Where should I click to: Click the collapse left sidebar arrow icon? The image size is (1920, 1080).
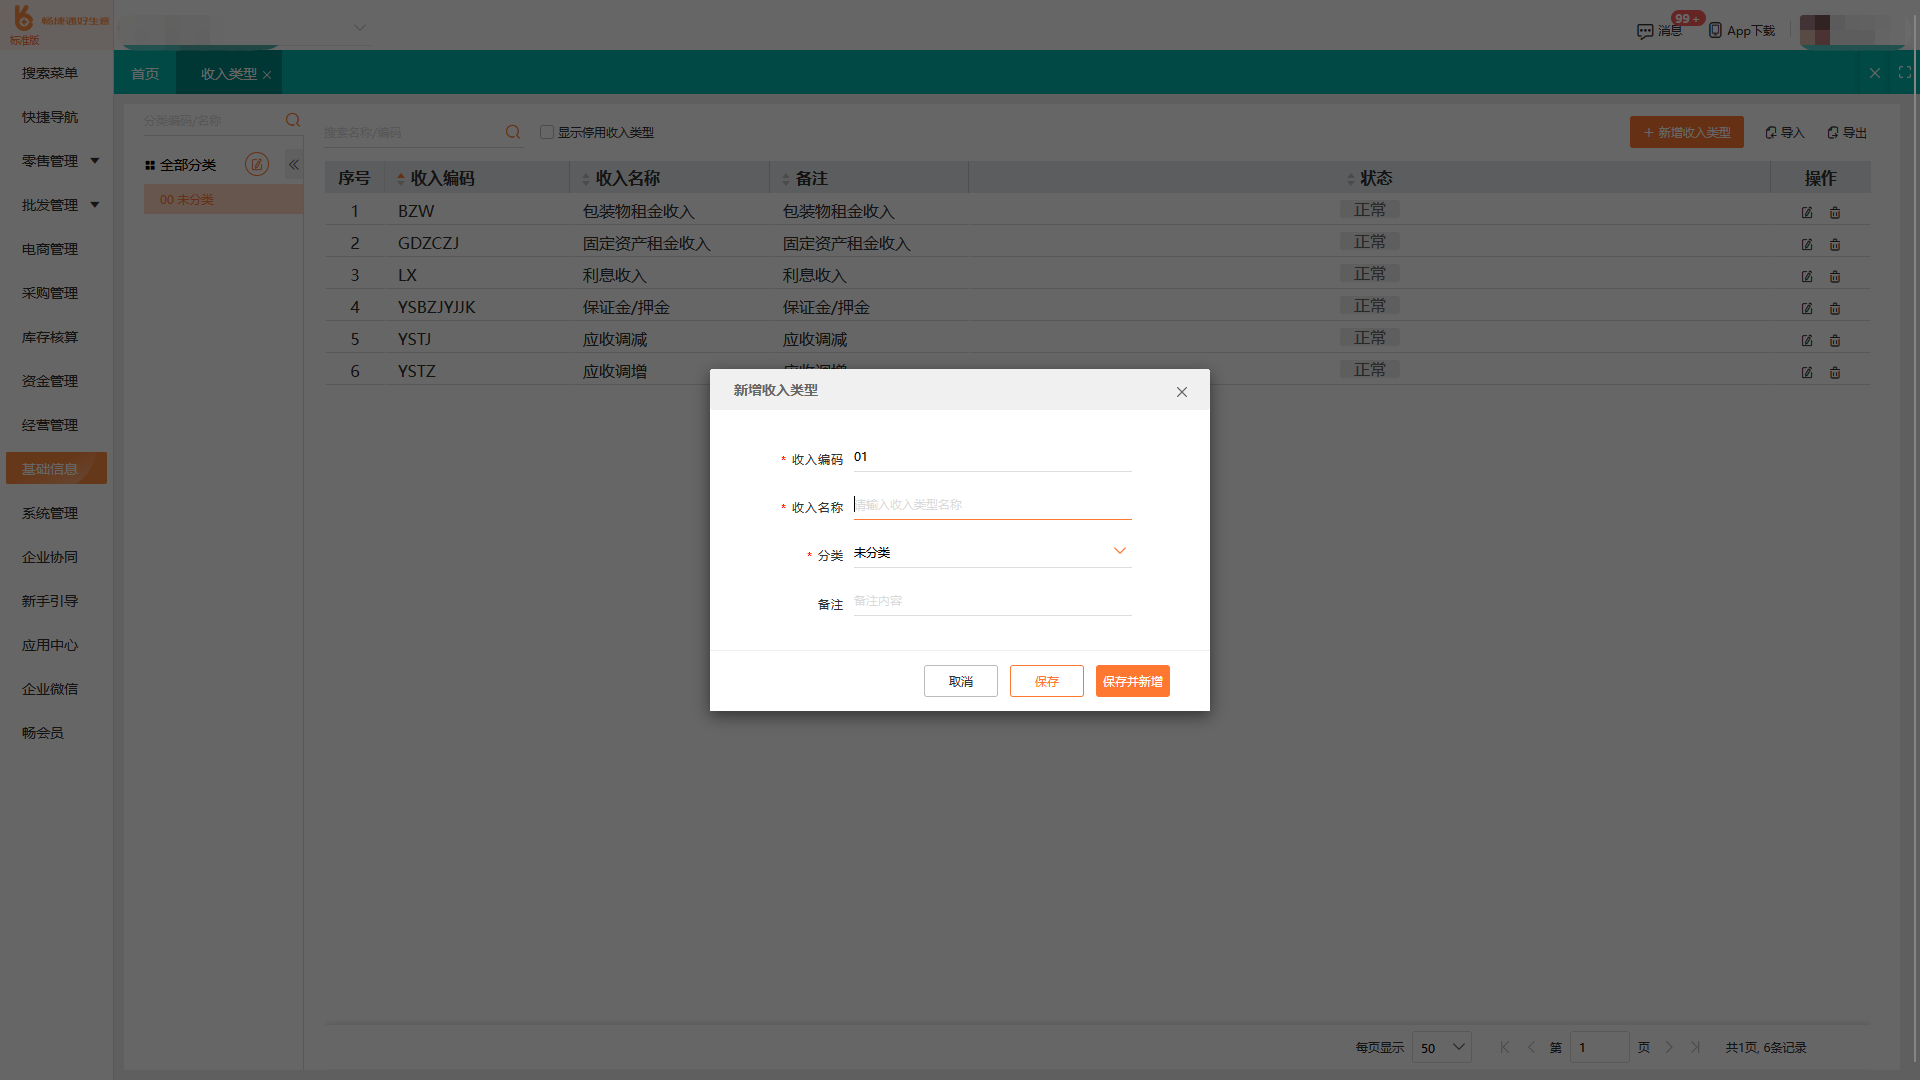[x=294, y=165]
